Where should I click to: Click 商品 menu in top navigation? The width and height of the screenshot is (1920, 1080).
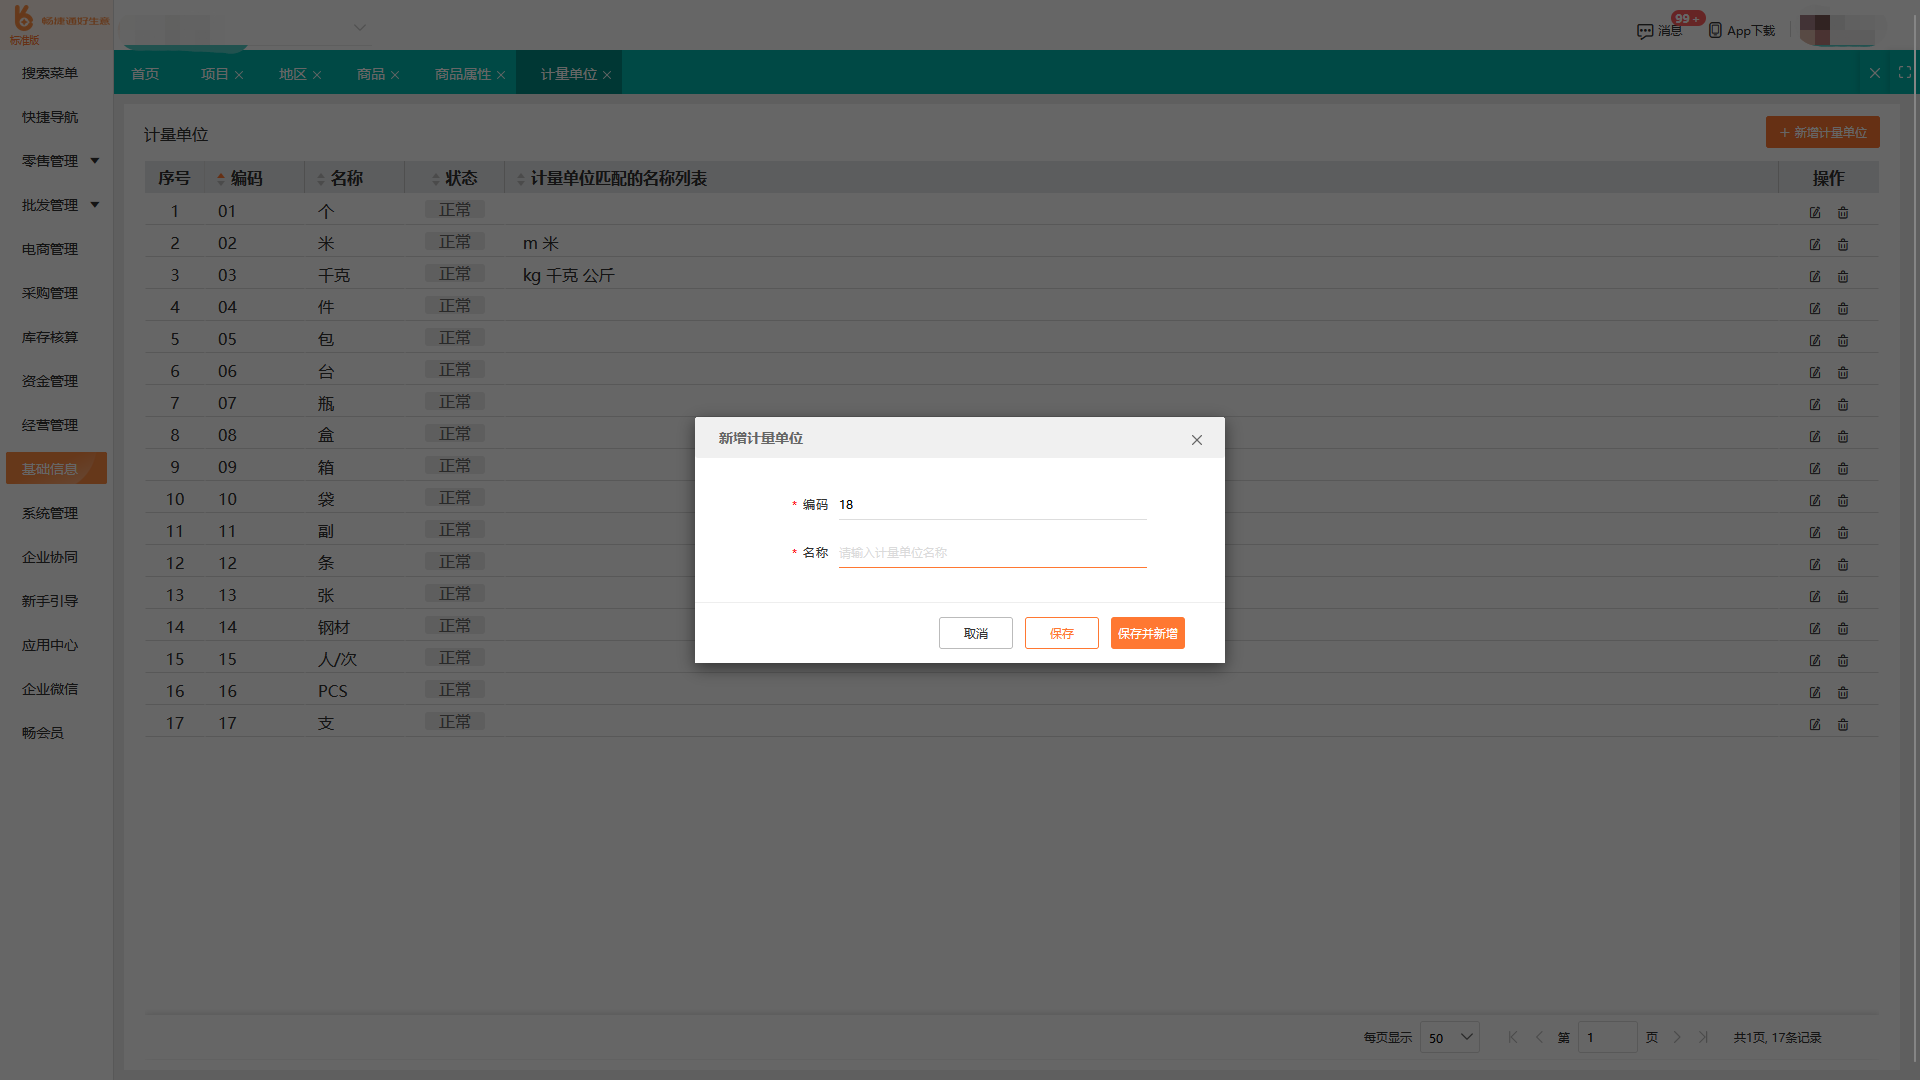pos(371,73)
